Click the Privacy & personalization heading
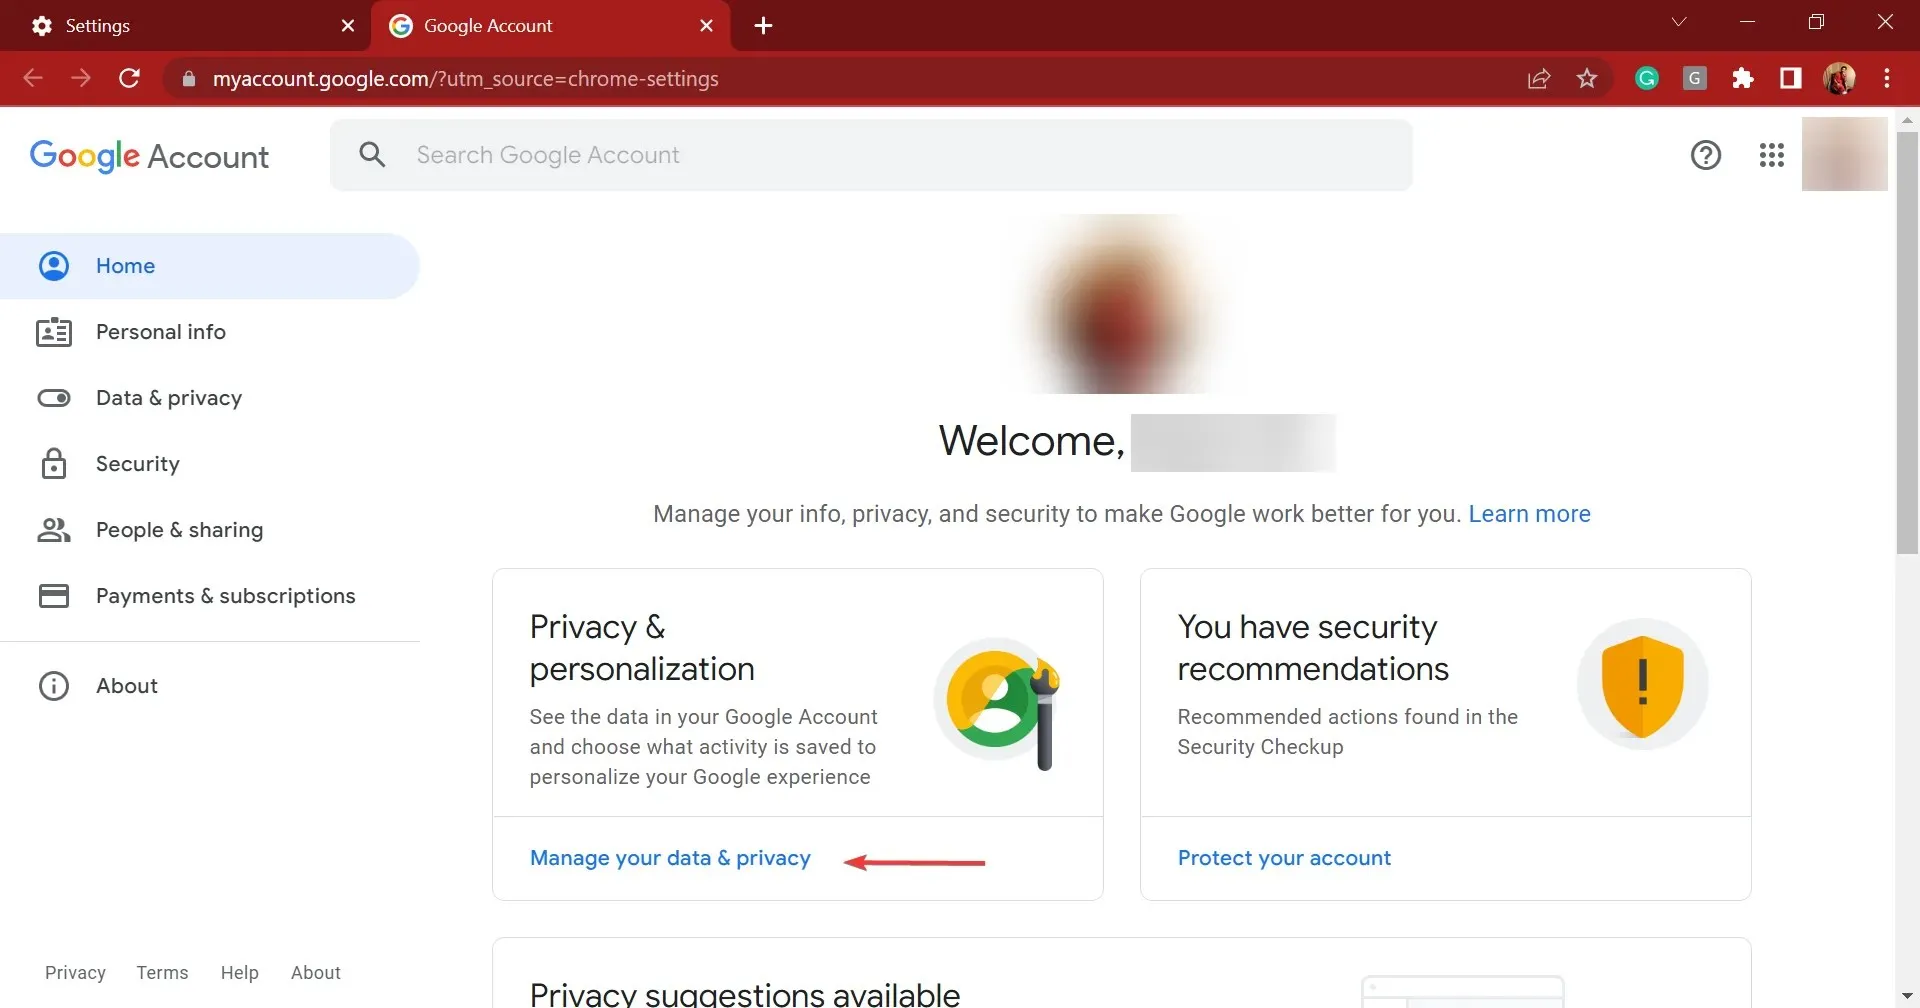 [642, 648]
